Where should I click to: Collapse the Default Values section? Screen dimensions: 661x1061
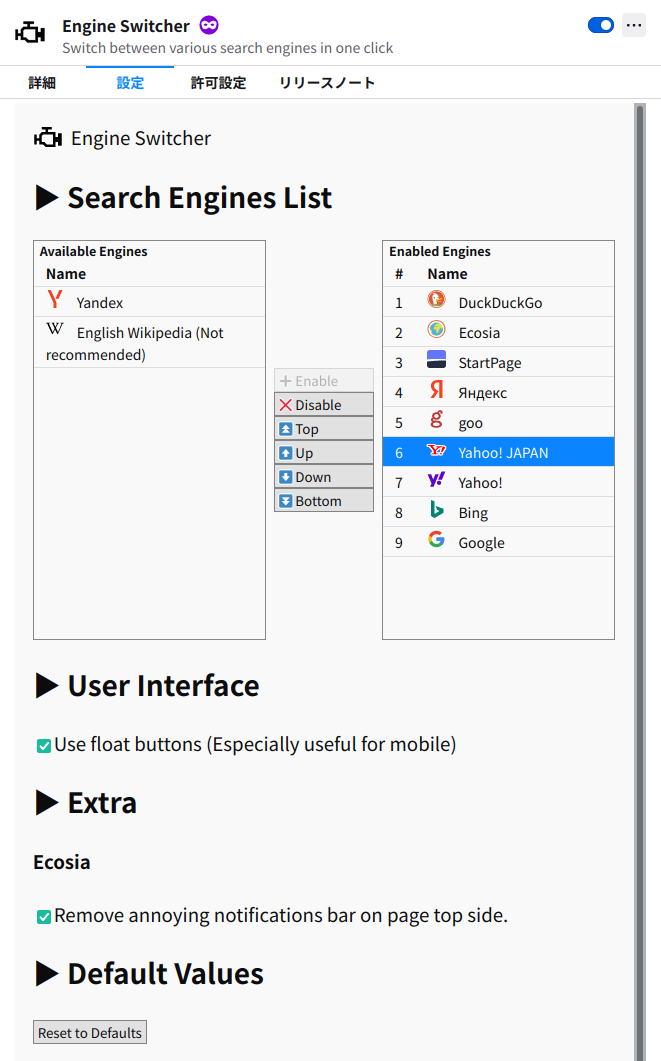point(47,973)
